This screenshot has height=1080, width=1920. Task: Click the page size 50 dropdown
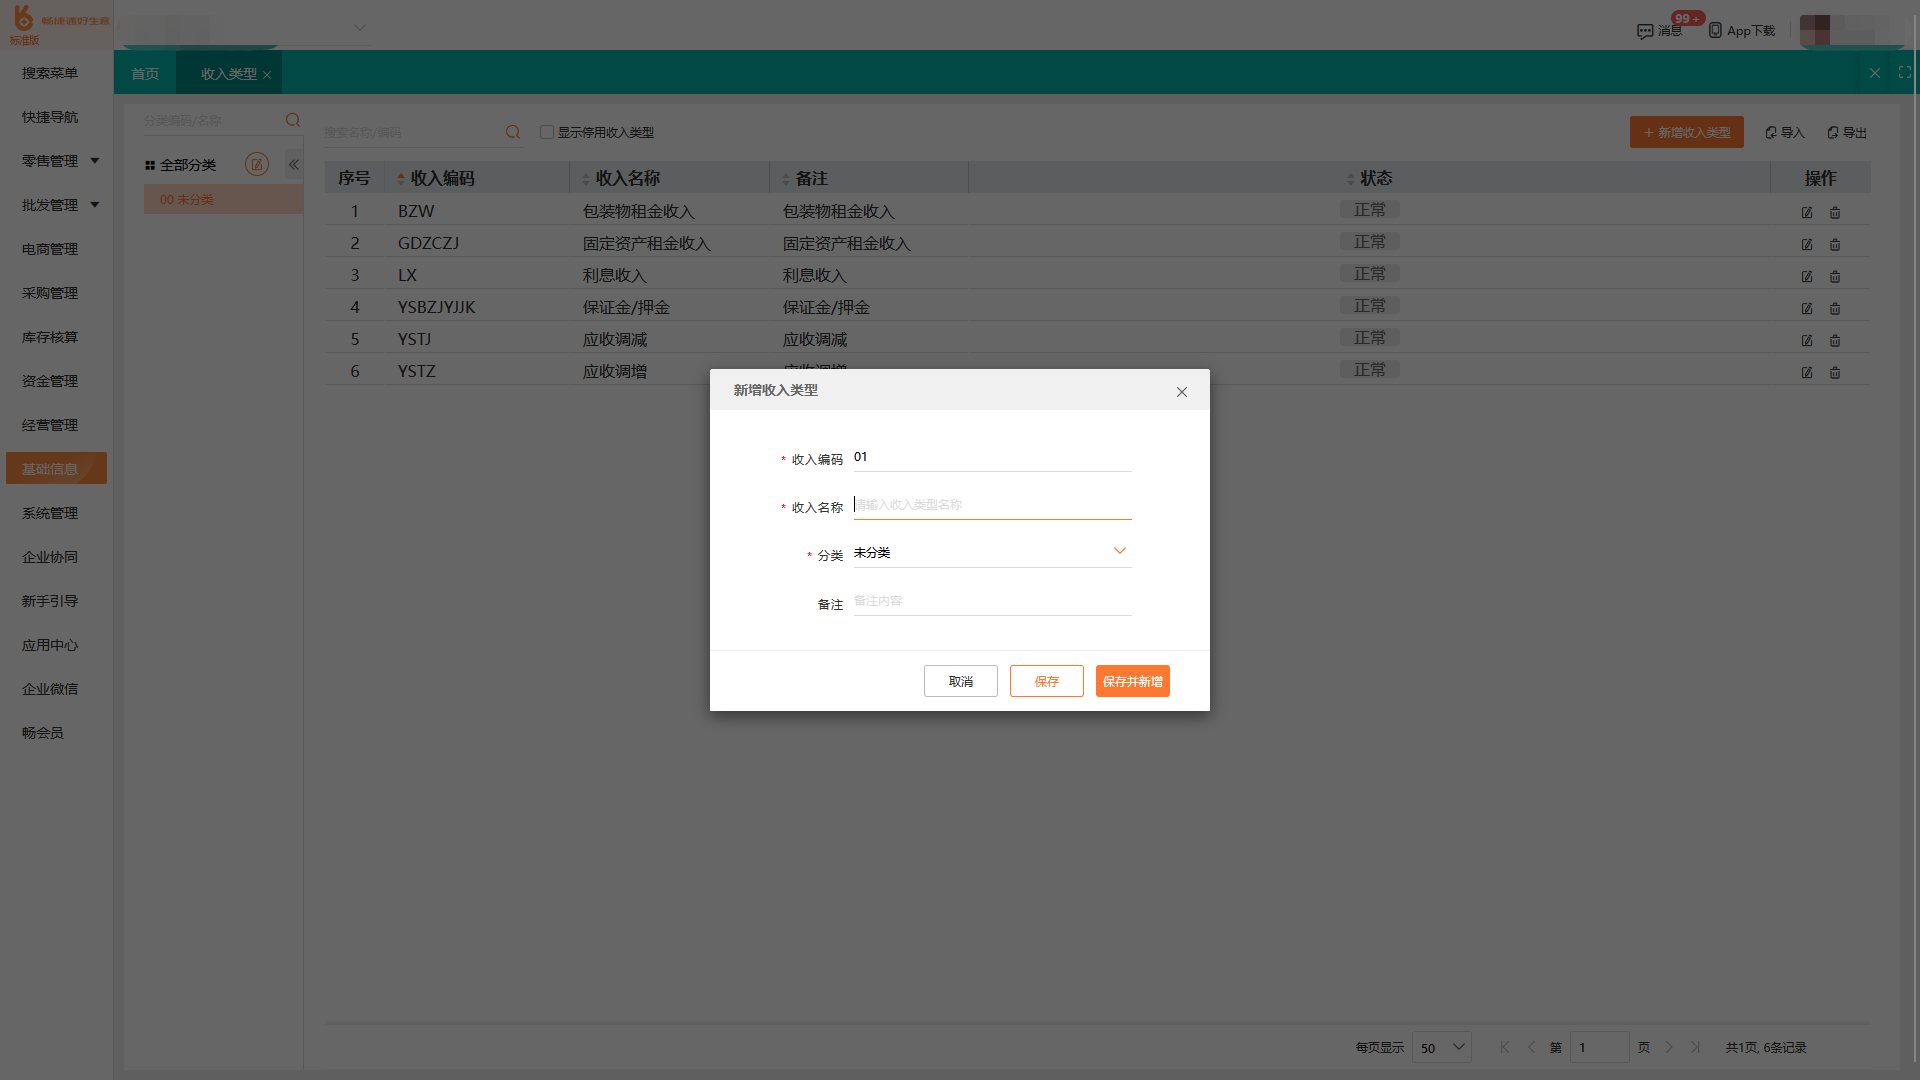pos(1439,1047)
